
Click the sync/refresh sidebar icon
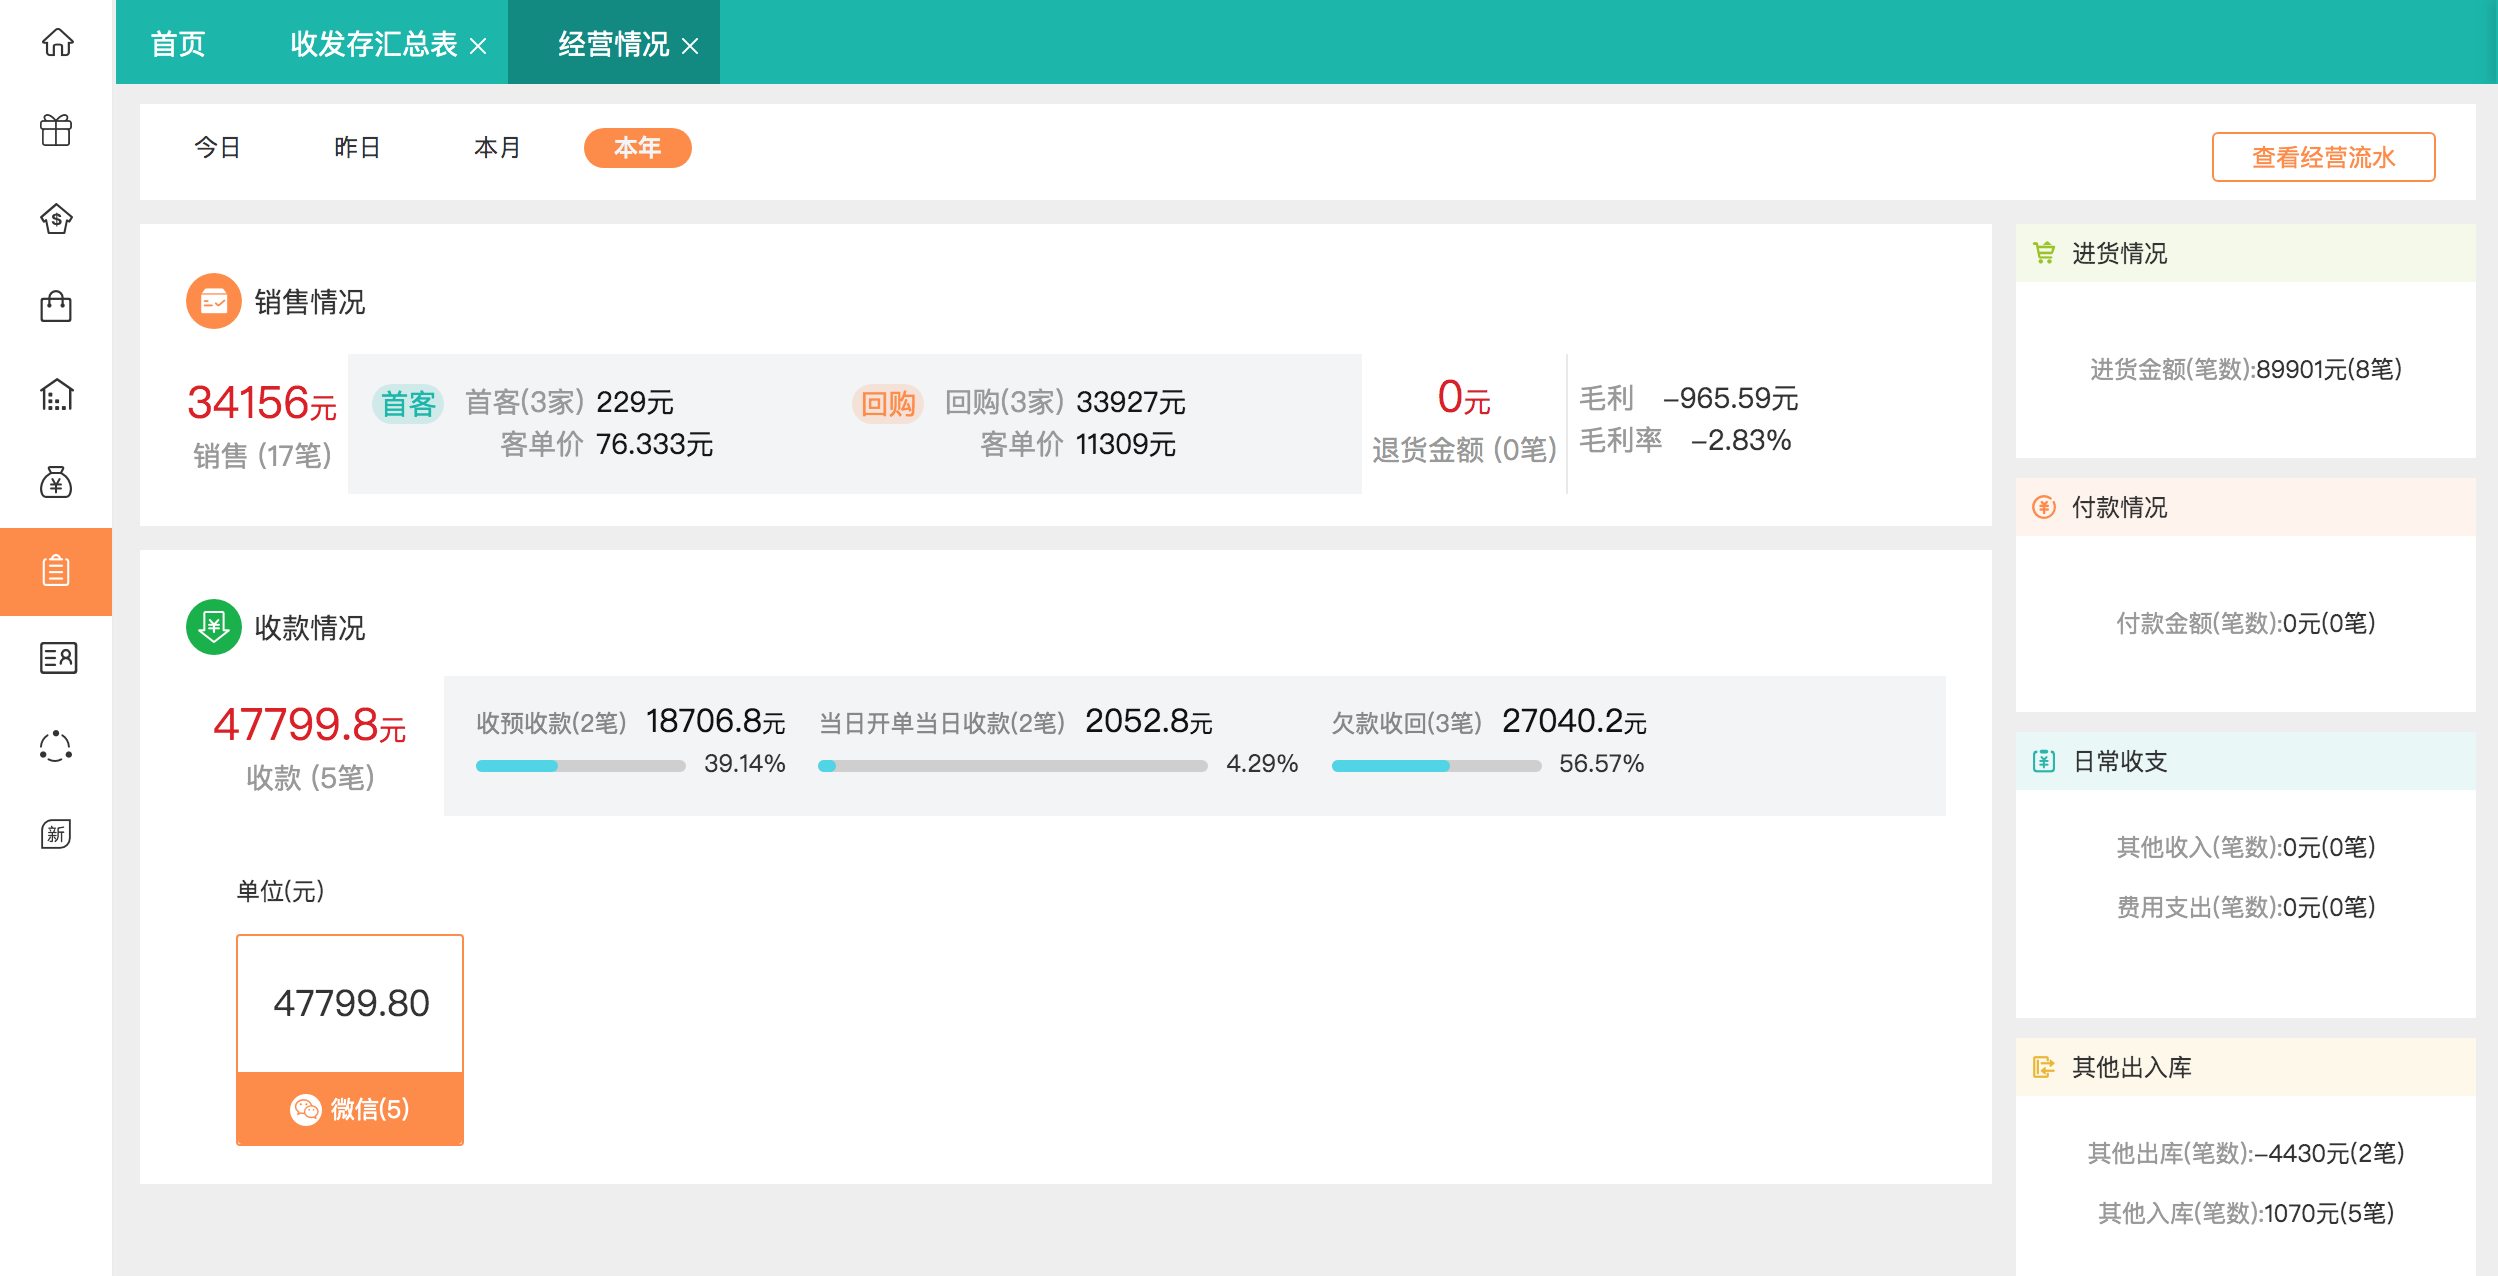(55, 747)
